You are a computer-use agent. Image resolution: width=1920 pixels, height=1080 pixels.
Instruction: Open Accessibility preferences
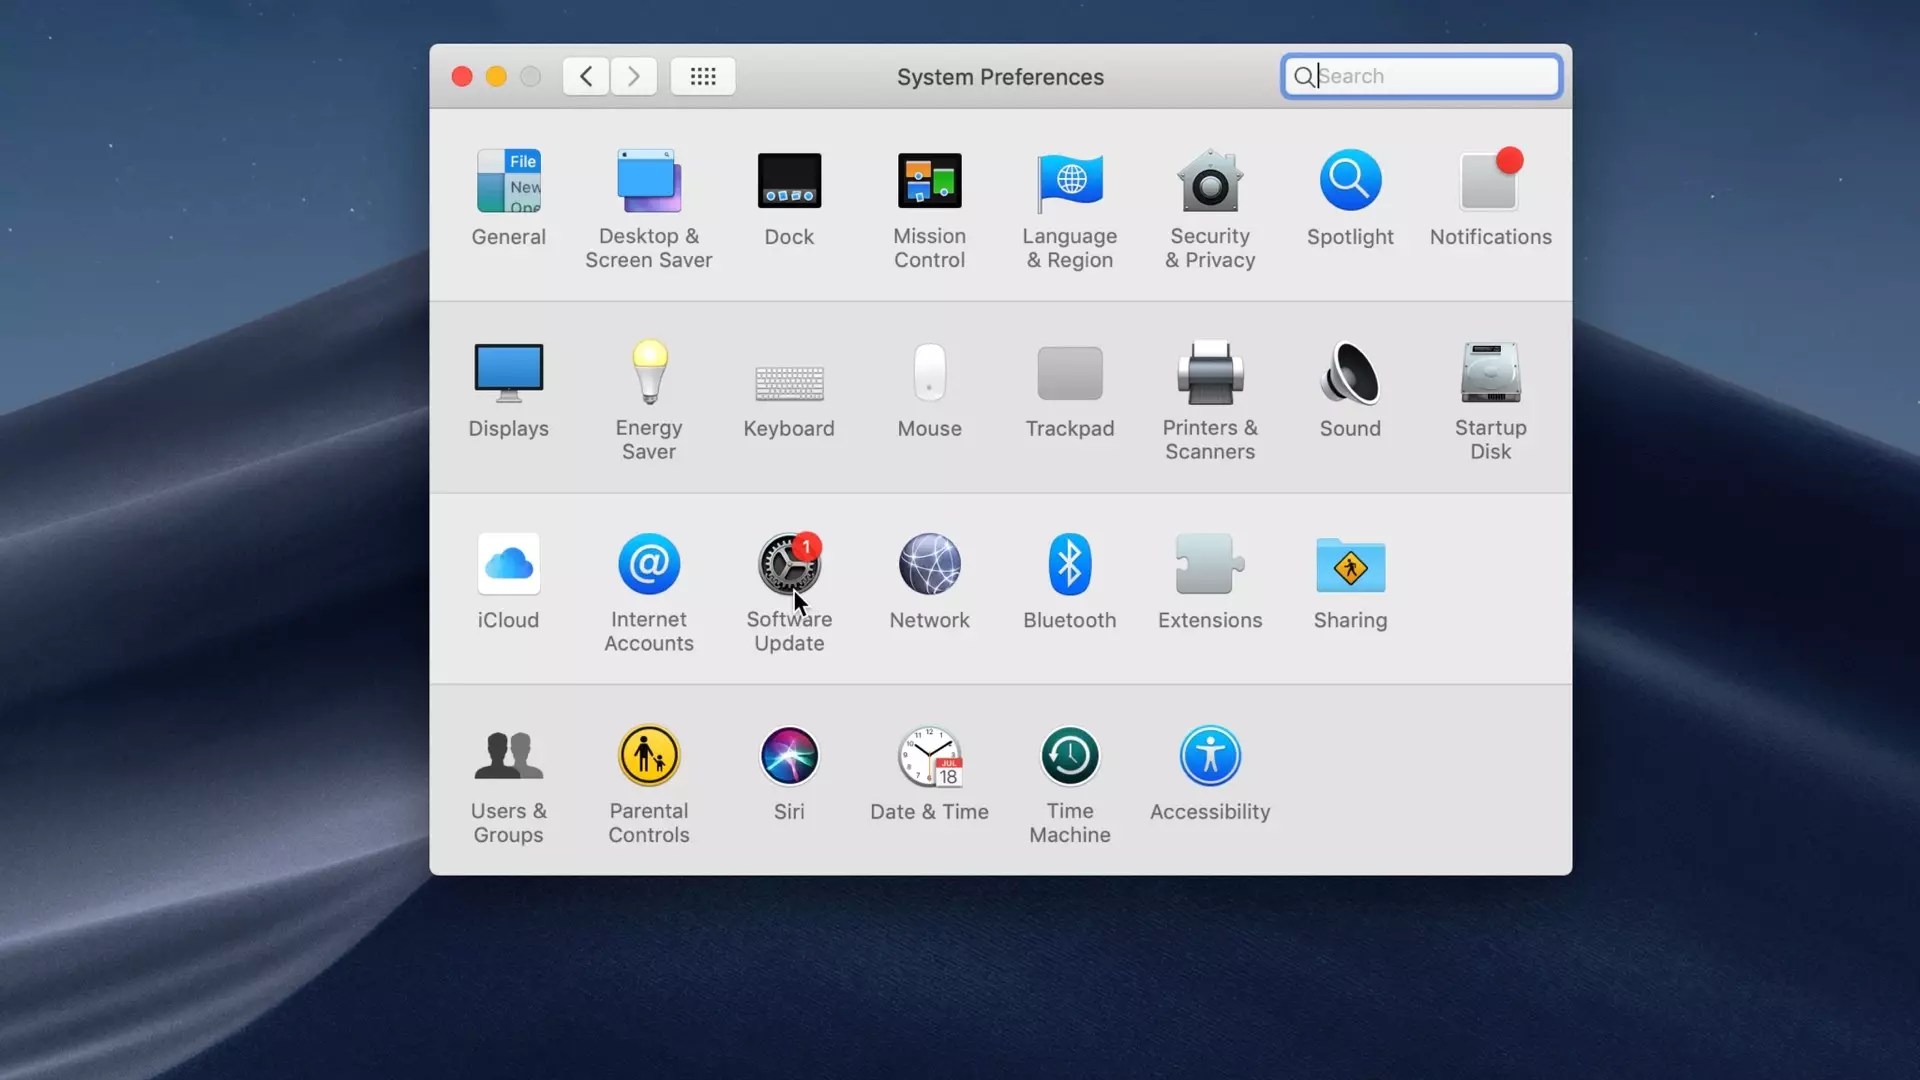click(x=1211, y=756)
